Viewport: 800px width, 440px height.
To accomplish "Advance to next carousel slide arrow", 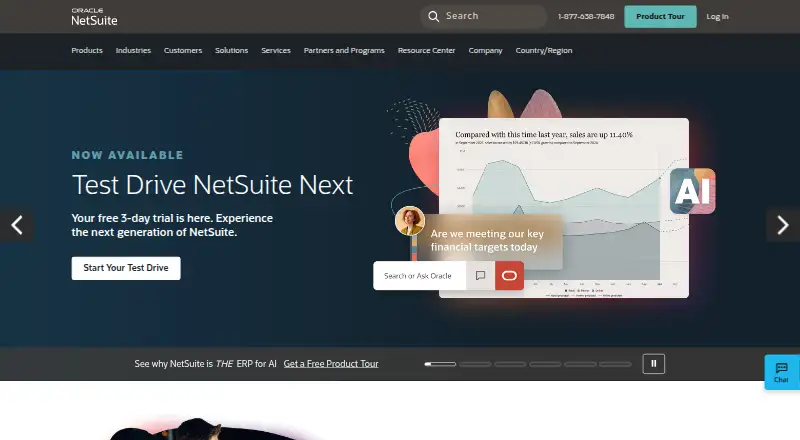I will 783,225.
